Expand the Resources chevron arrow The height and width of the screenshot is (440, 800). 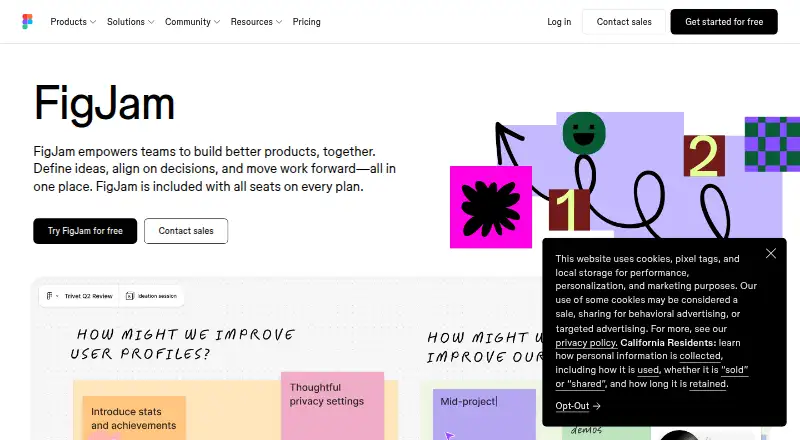(279, 22)
